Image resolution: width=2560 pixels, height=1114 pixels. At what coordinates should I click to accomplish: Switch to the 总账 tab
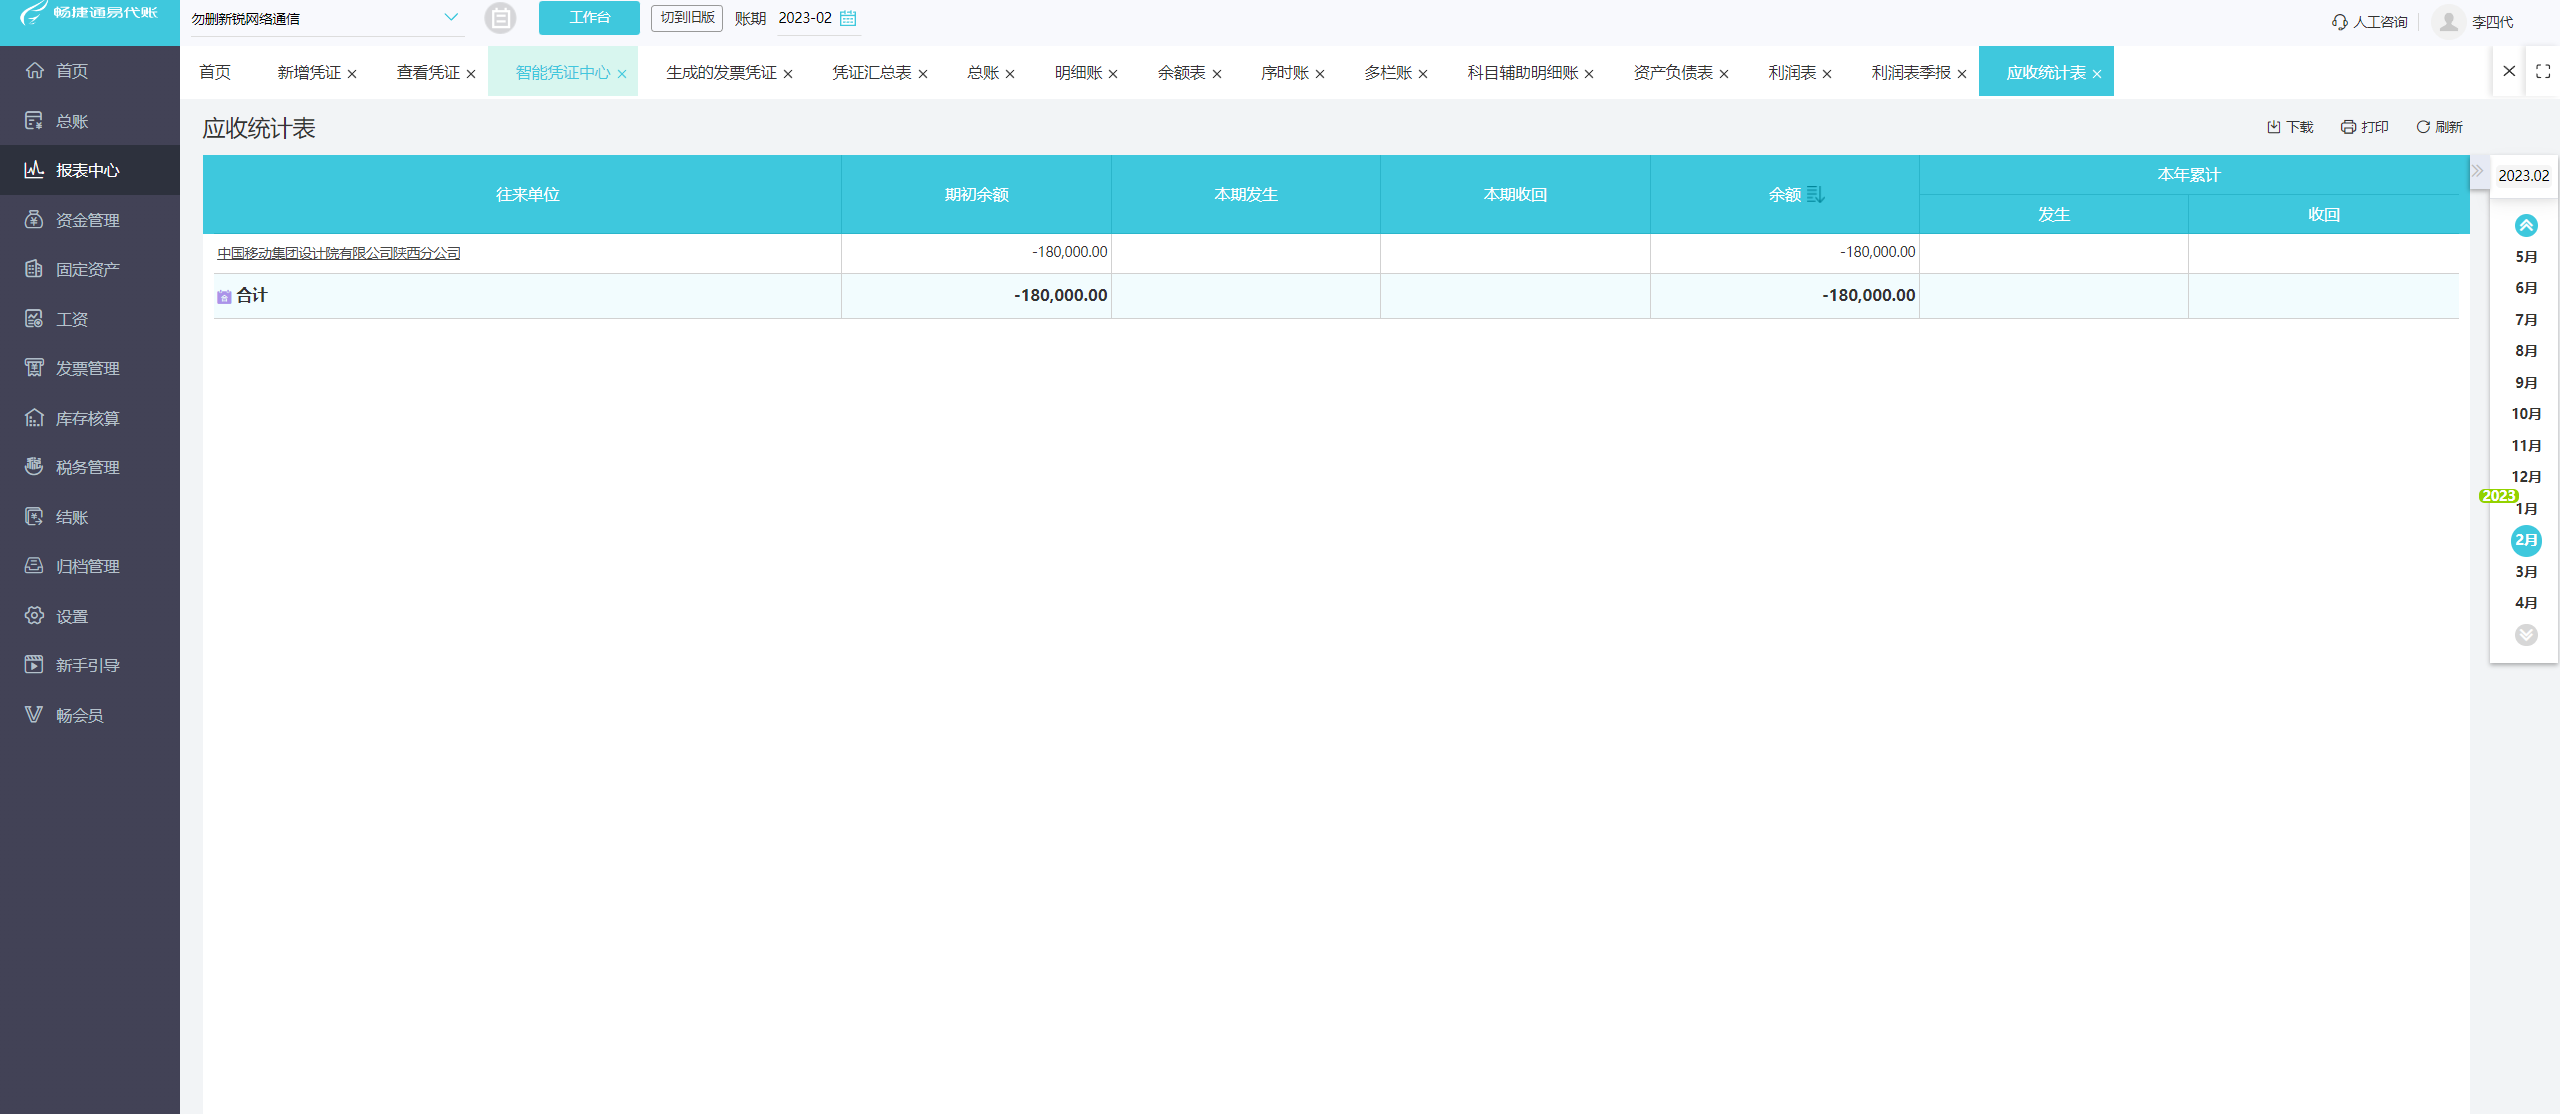pos(973,72)
